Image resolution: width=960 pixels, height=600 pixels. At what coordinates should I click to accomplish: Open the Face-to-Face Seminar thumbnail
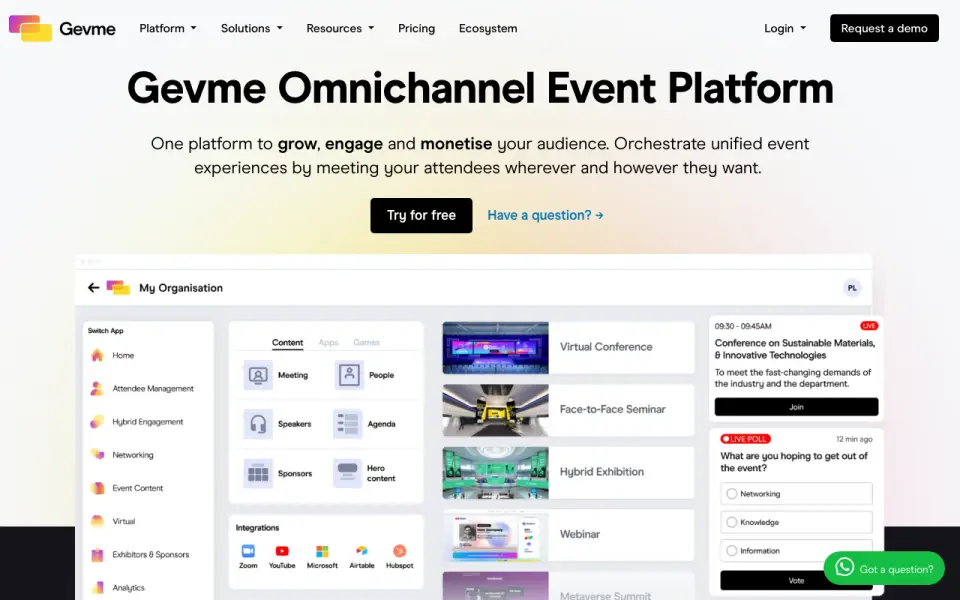(x=495, y=410)
